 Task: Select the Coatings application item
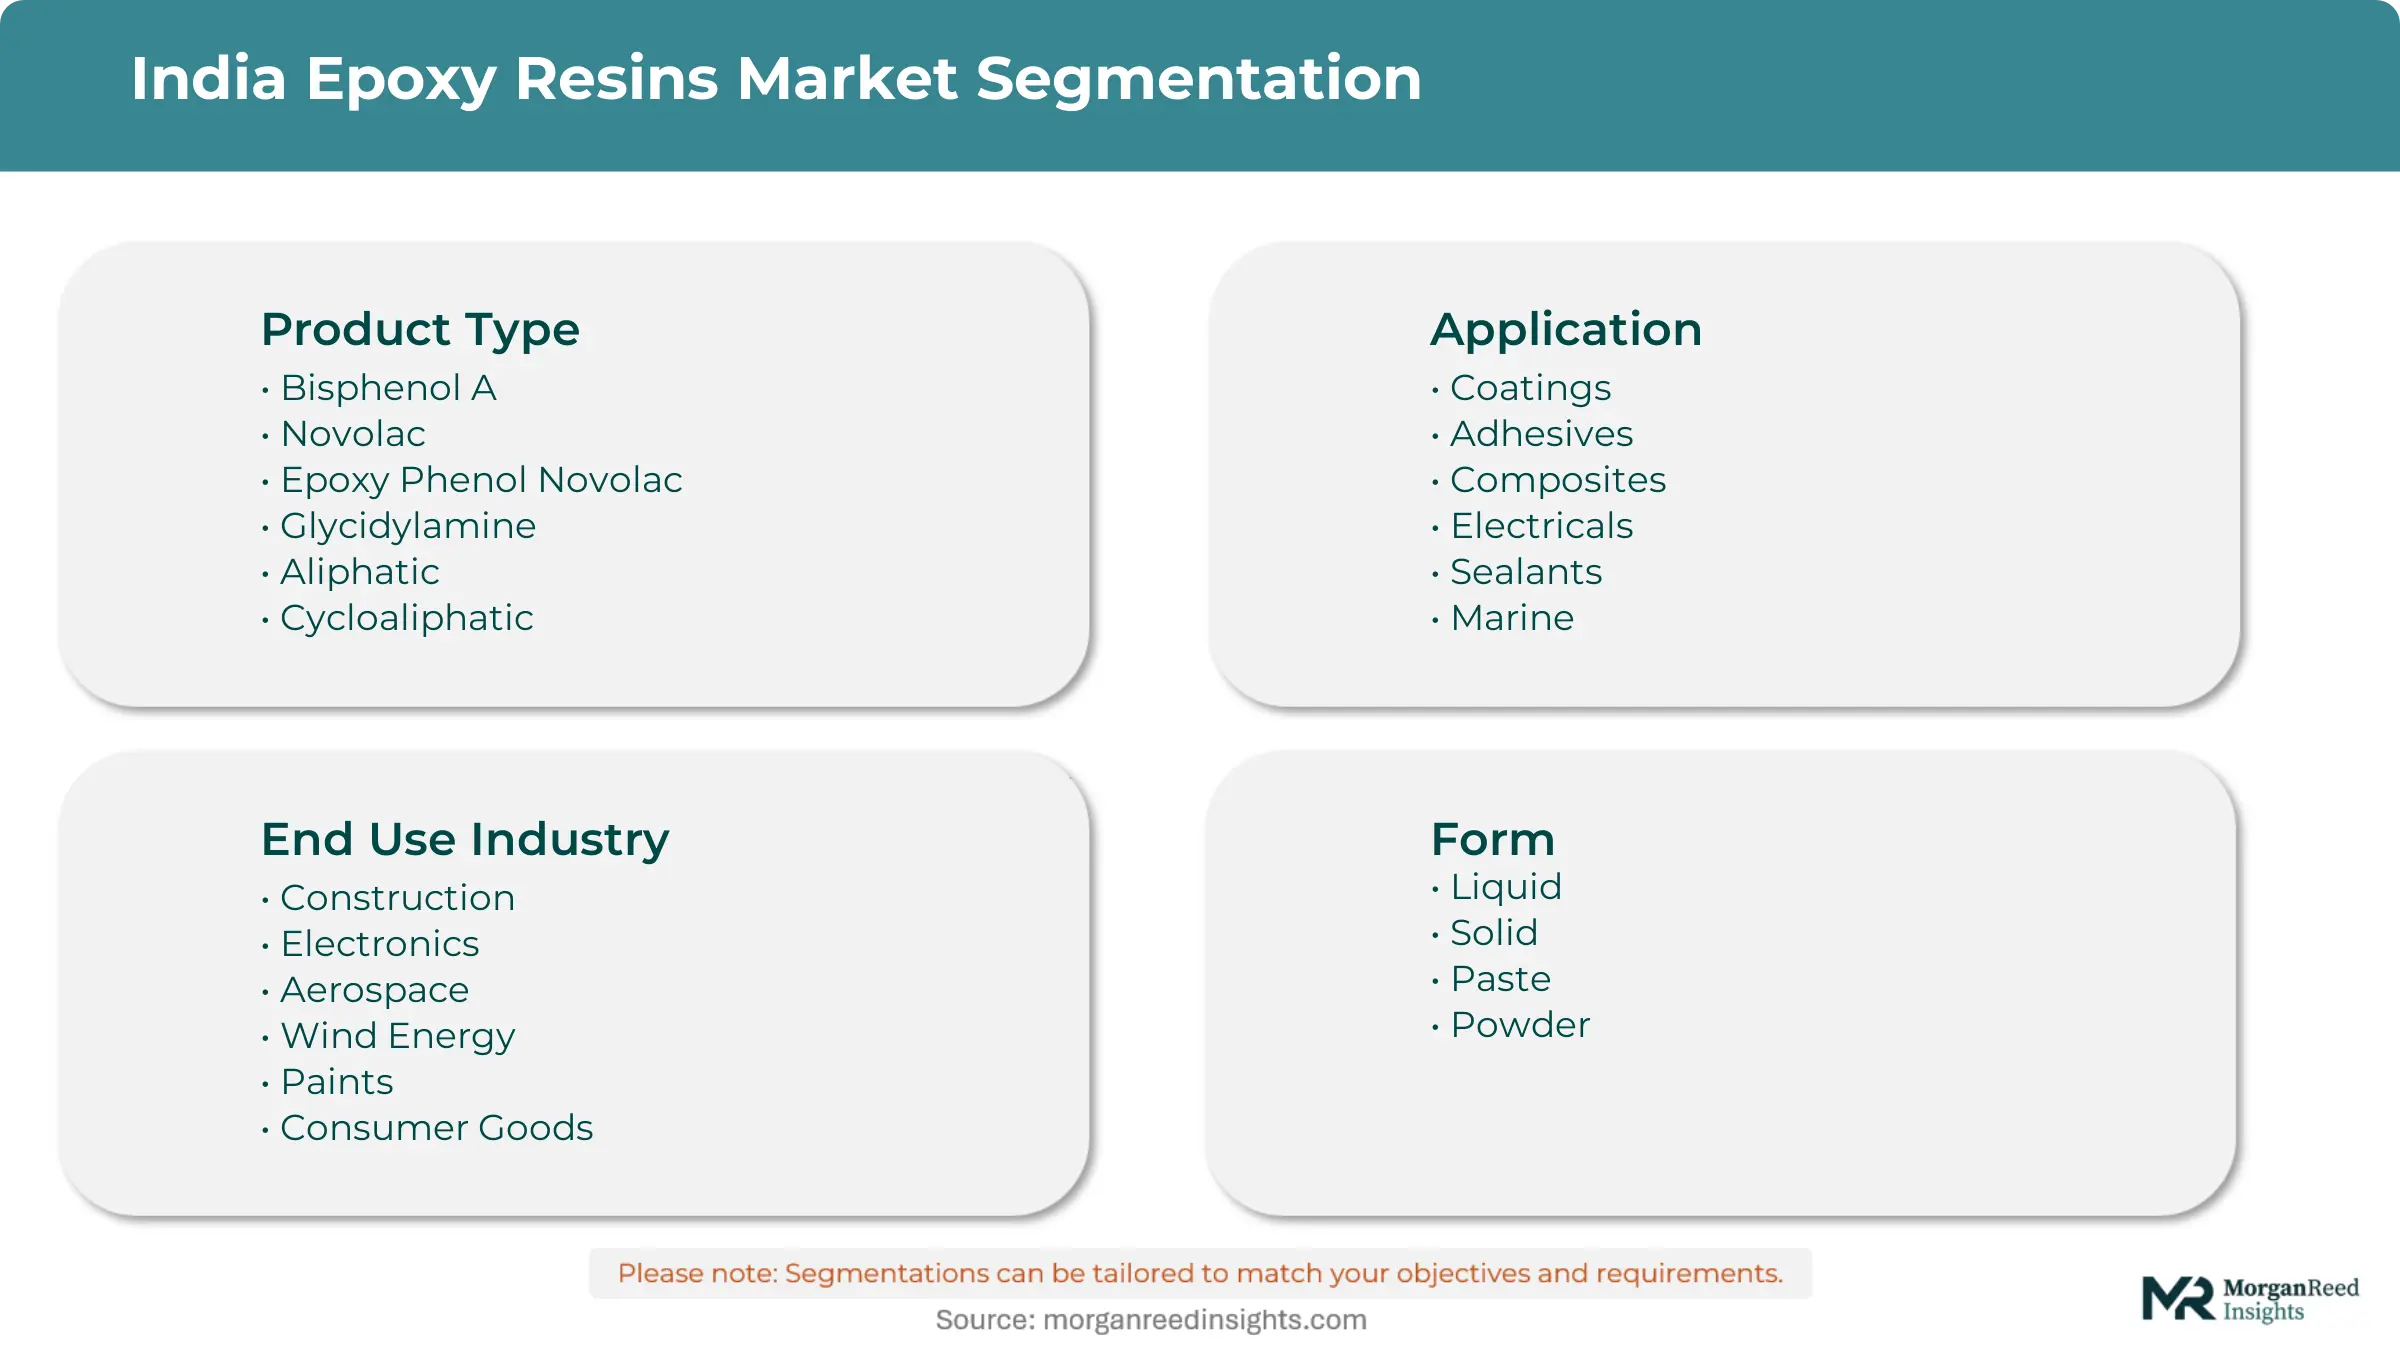(x=1531, y=389)
